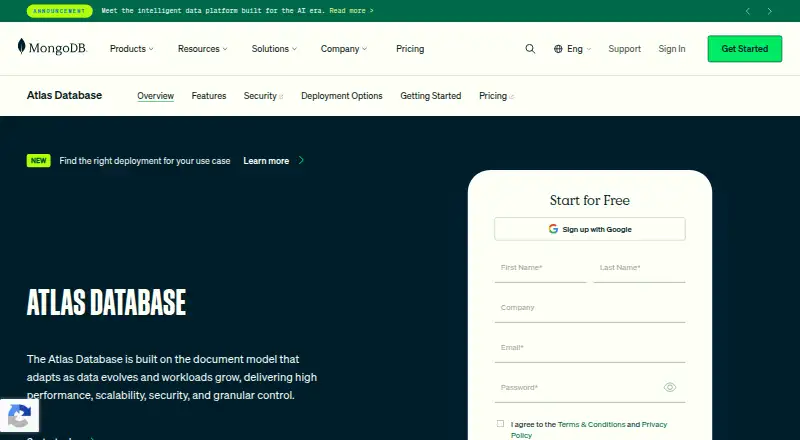Click the arrow beside Learn more

(301, 160)
